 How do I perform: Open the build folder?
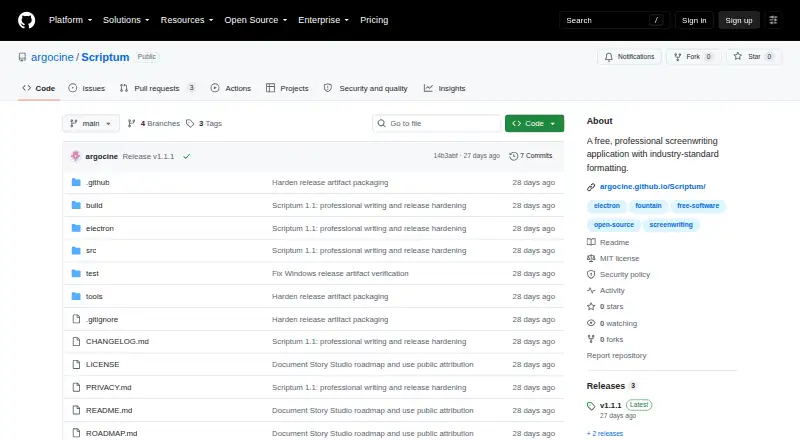click(94, 205)
